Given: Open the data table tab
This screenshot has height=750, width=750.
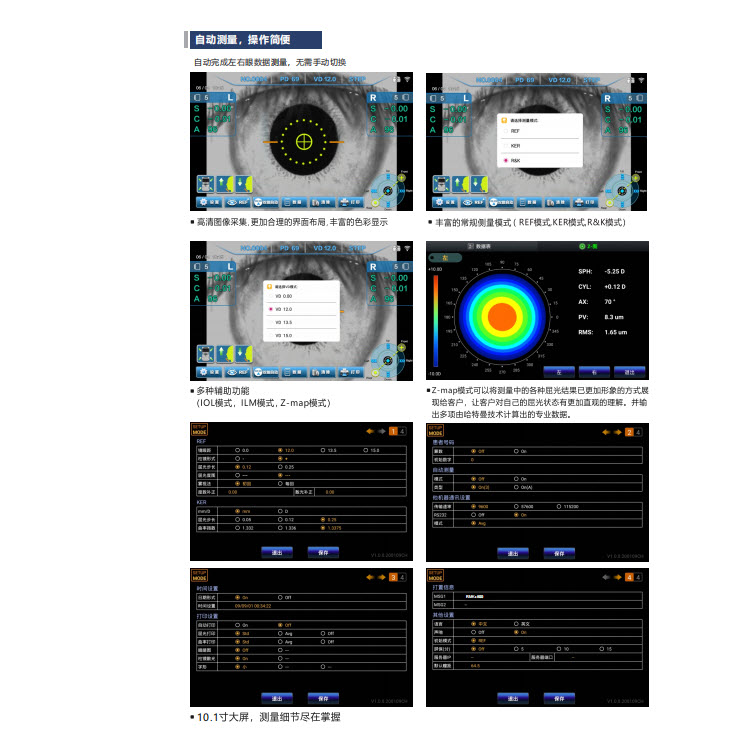Looking at the screenshot, I should pos(480,245).
